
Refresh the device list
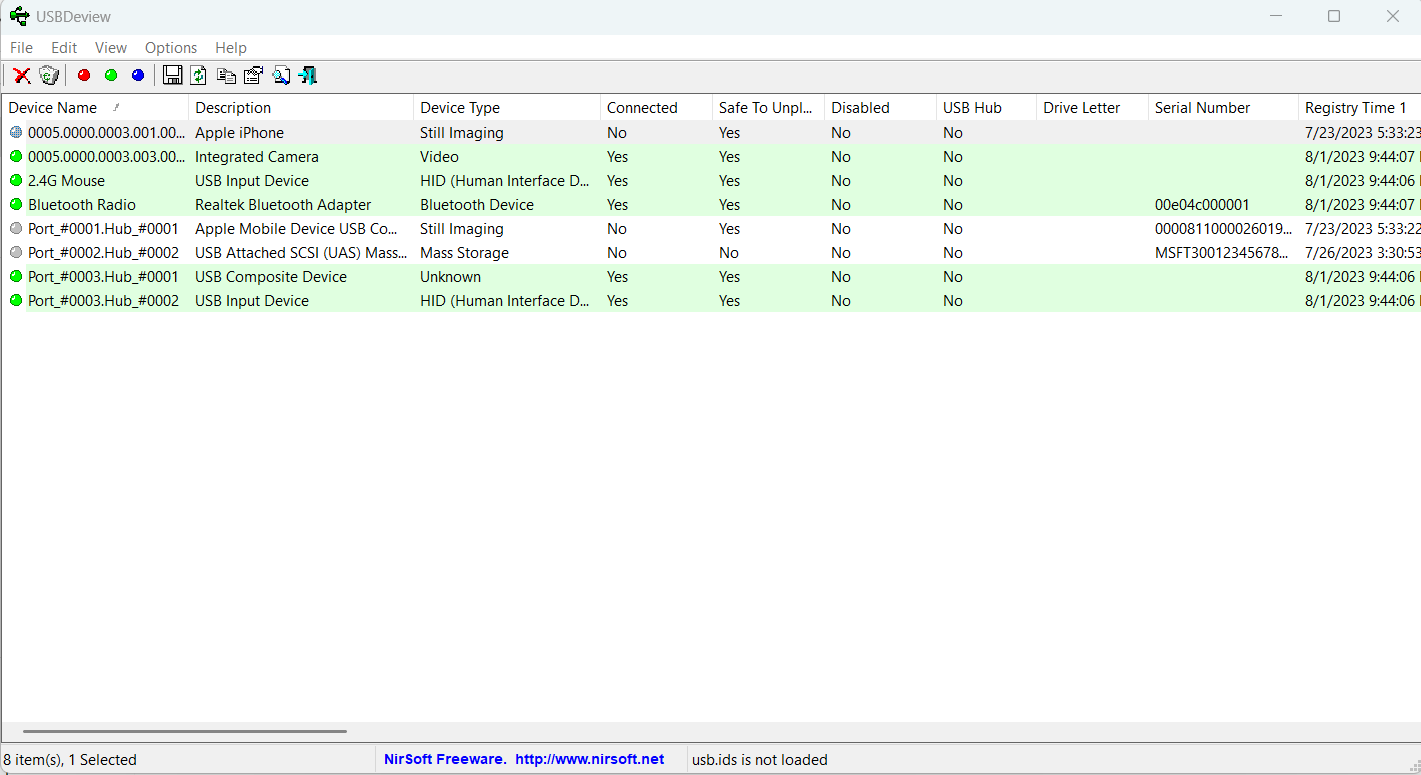click(198, 75)
